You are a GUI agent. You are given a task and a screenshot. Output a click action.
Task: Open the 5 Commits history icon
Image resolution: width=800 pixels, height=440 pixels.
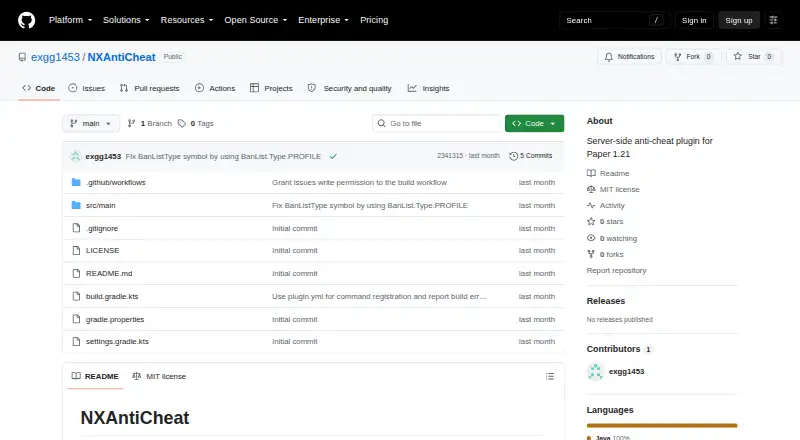coord(513,156)
